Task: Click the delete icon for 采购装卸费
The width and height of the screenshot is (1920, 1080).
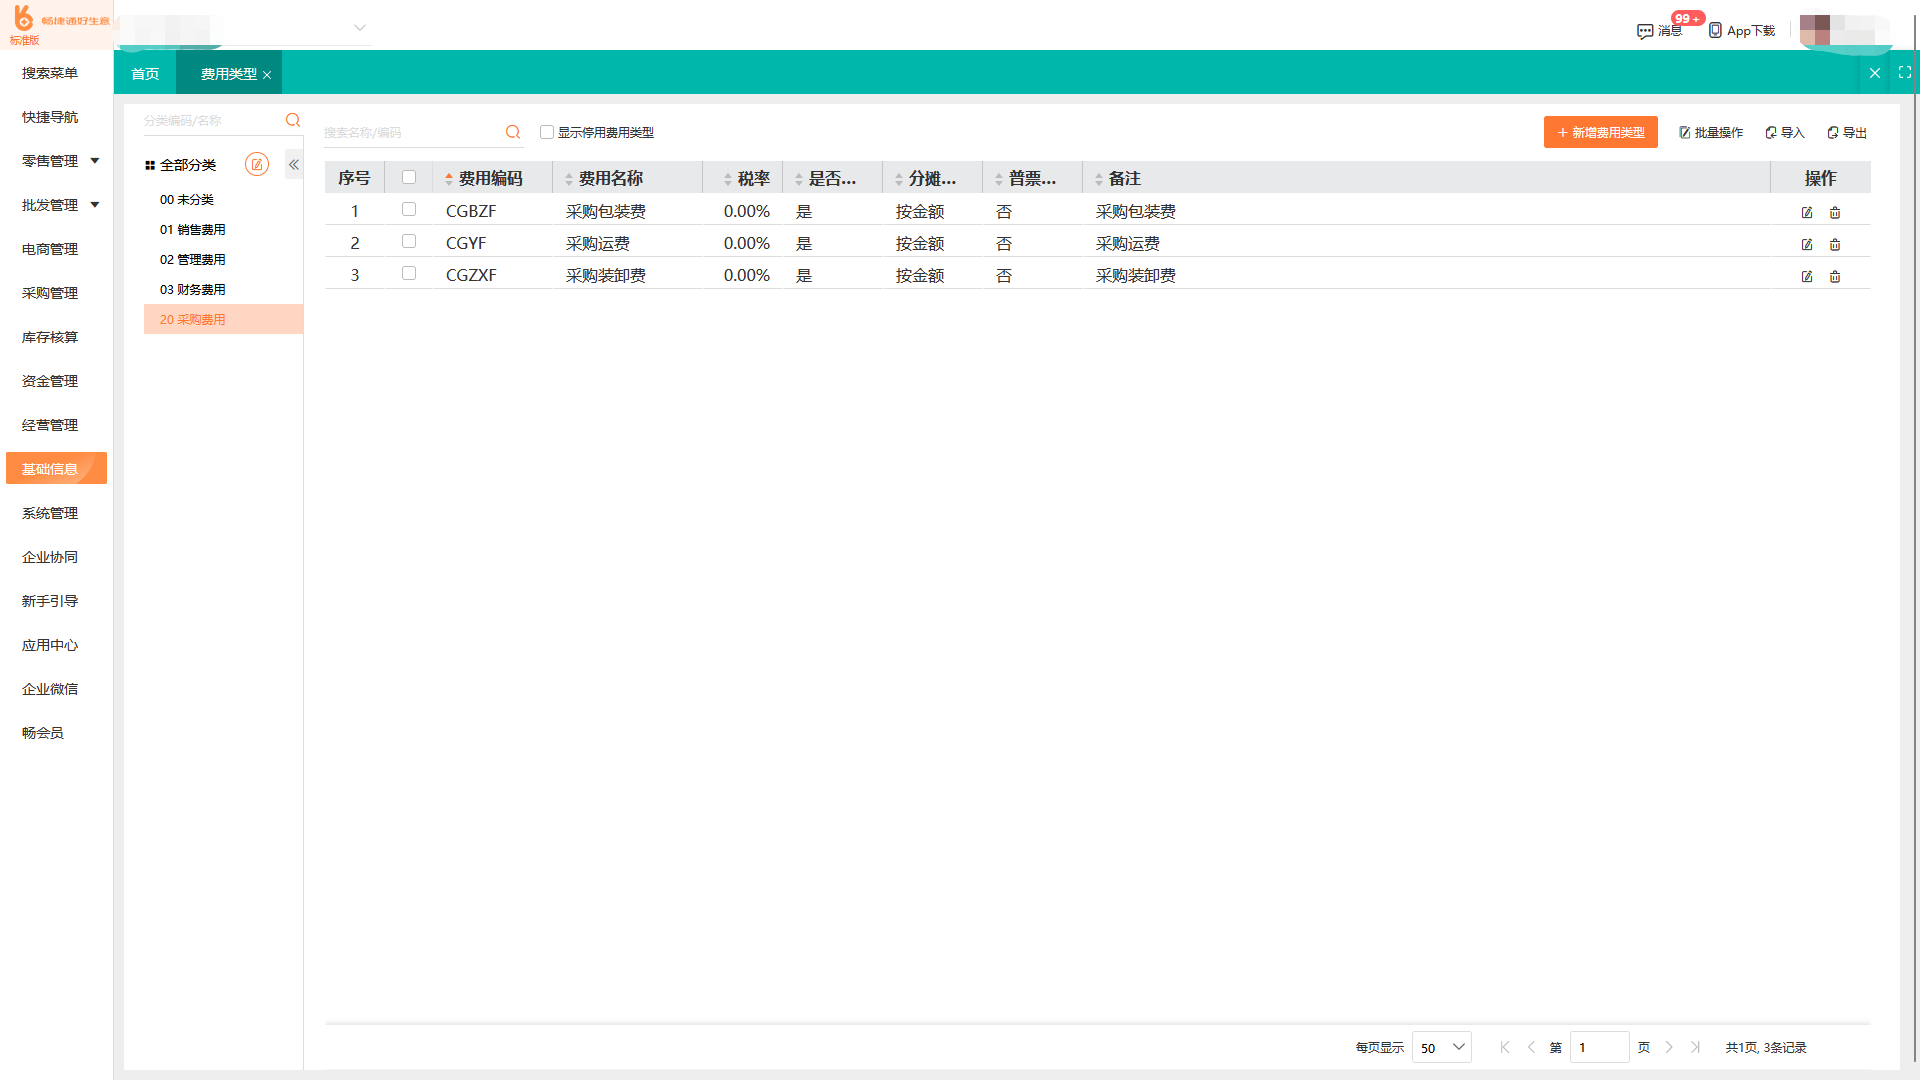Action: [x=1836, y=274]
